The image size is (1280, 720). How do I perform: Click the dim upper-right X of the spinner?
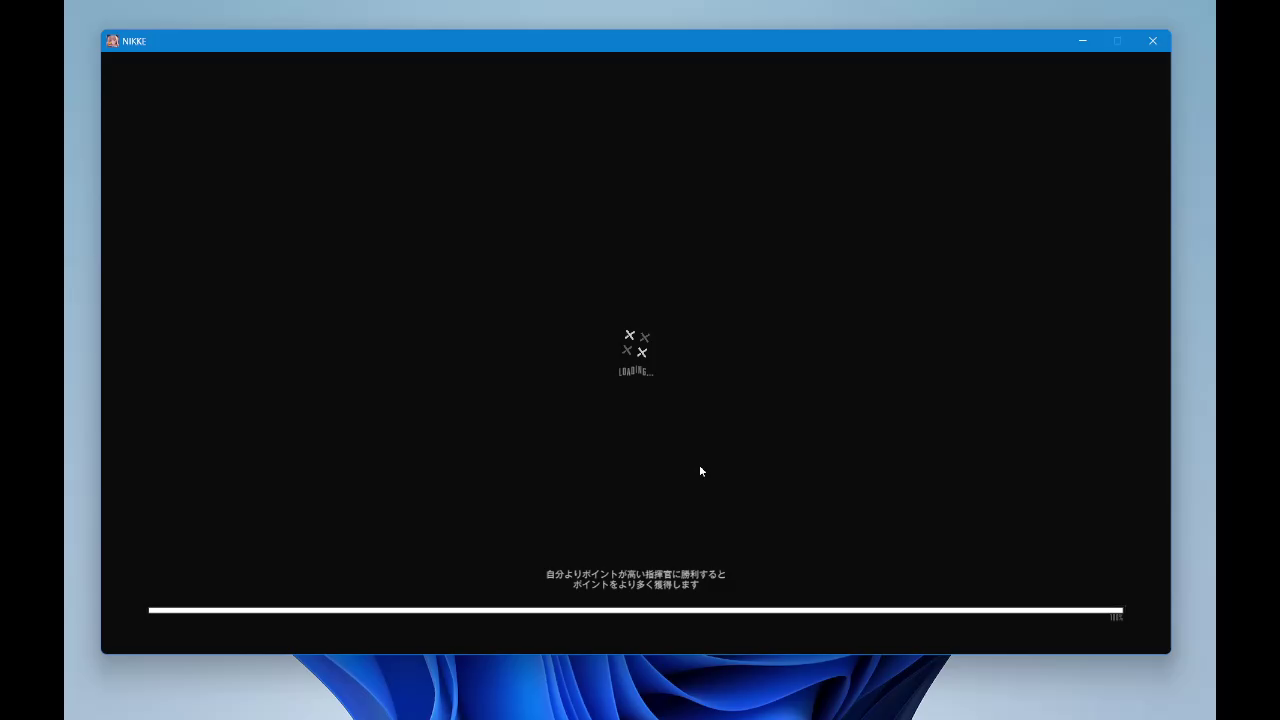click(x=645, y=338)
